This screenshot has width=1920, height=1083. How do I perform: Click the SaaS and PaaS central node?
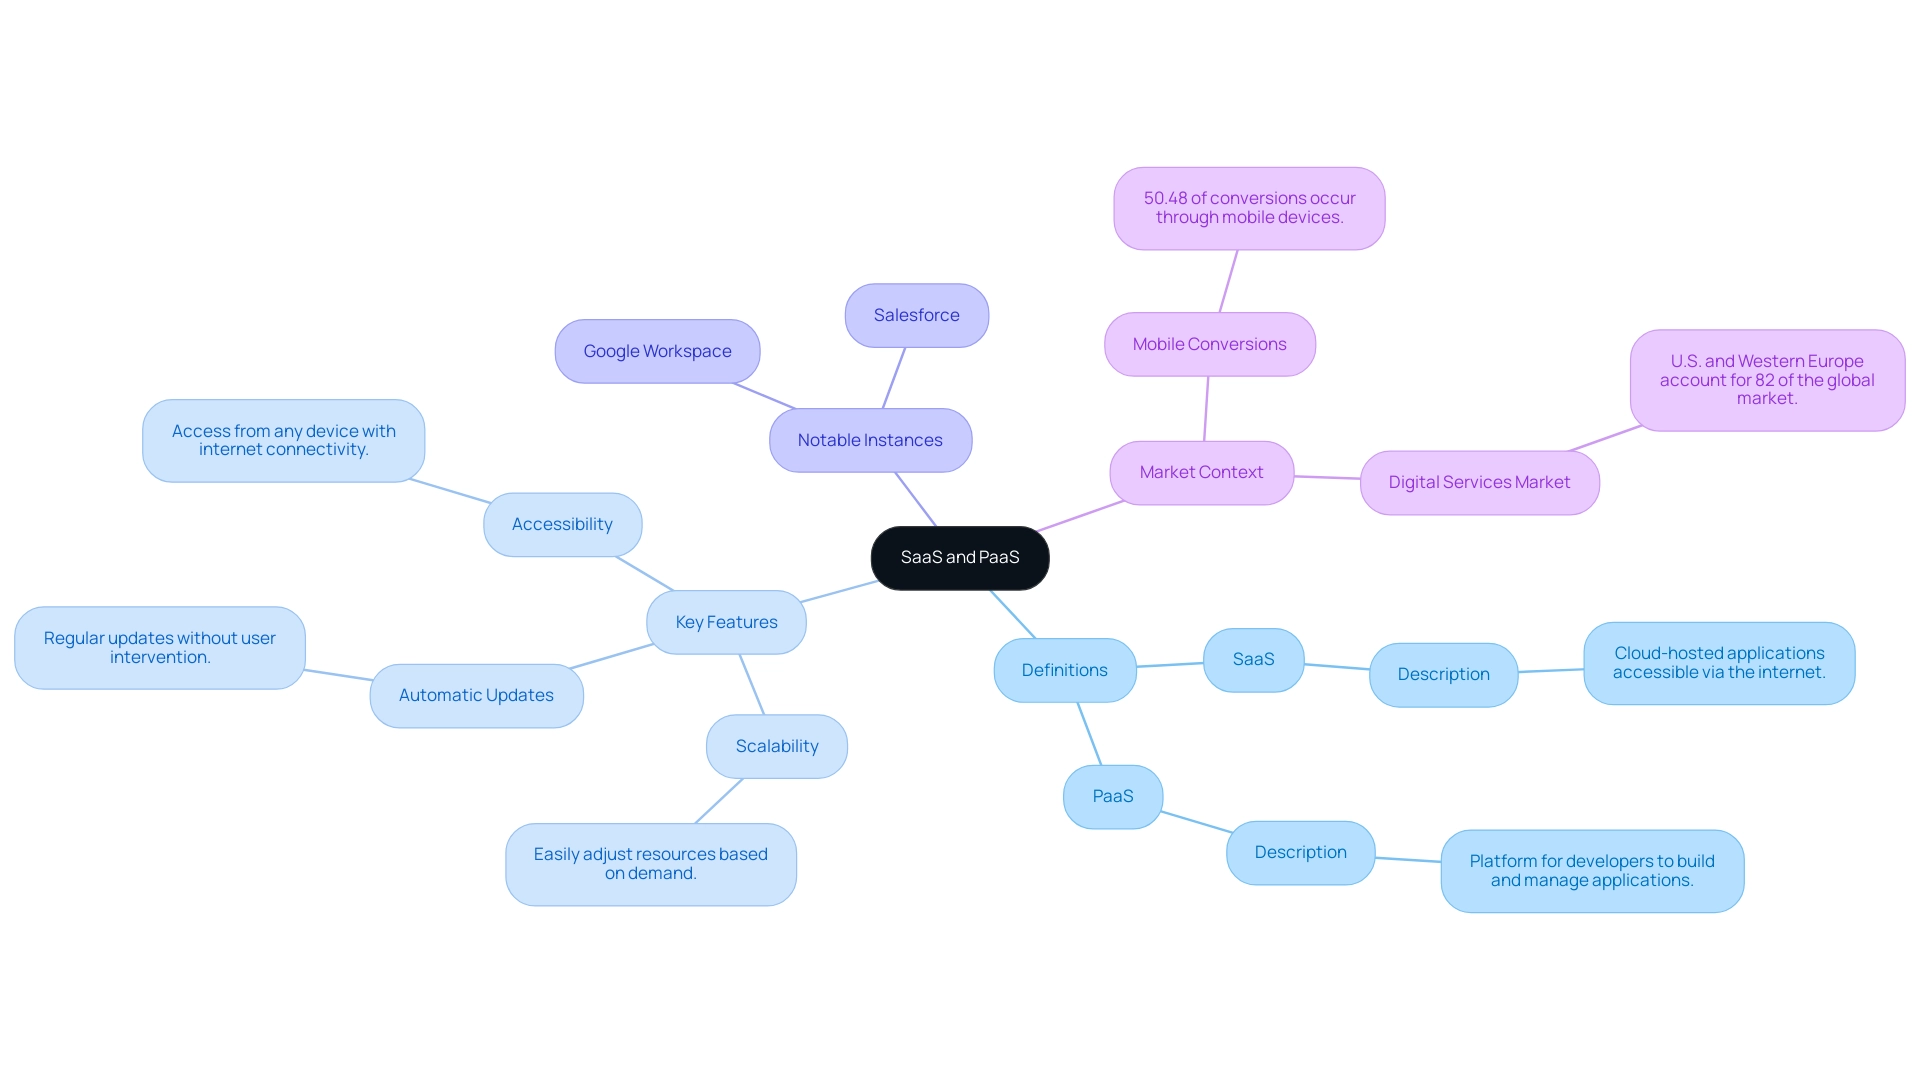pos(959,557)
